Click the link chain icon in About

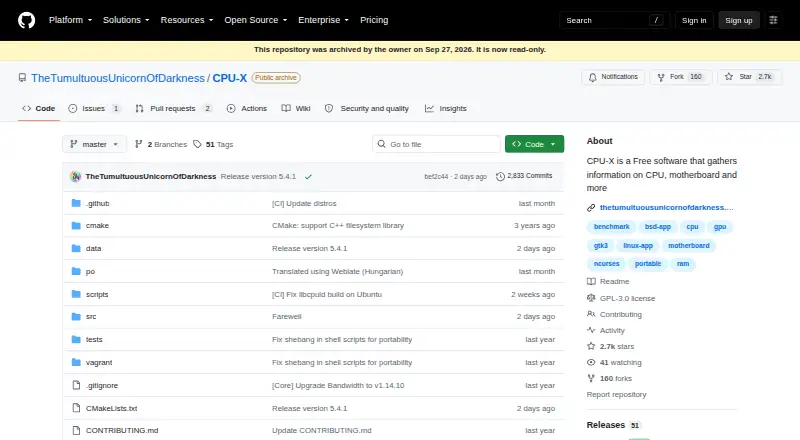[591, 208]
